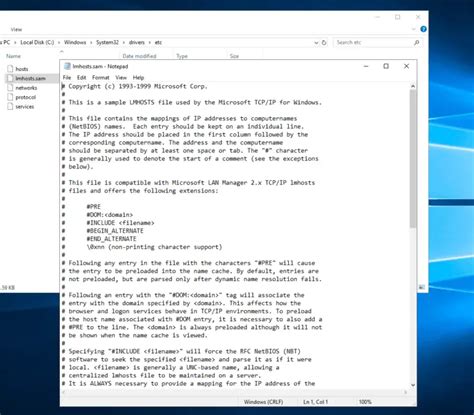Sort files by the Size column
474x415 pixels.
pos(234,56)
